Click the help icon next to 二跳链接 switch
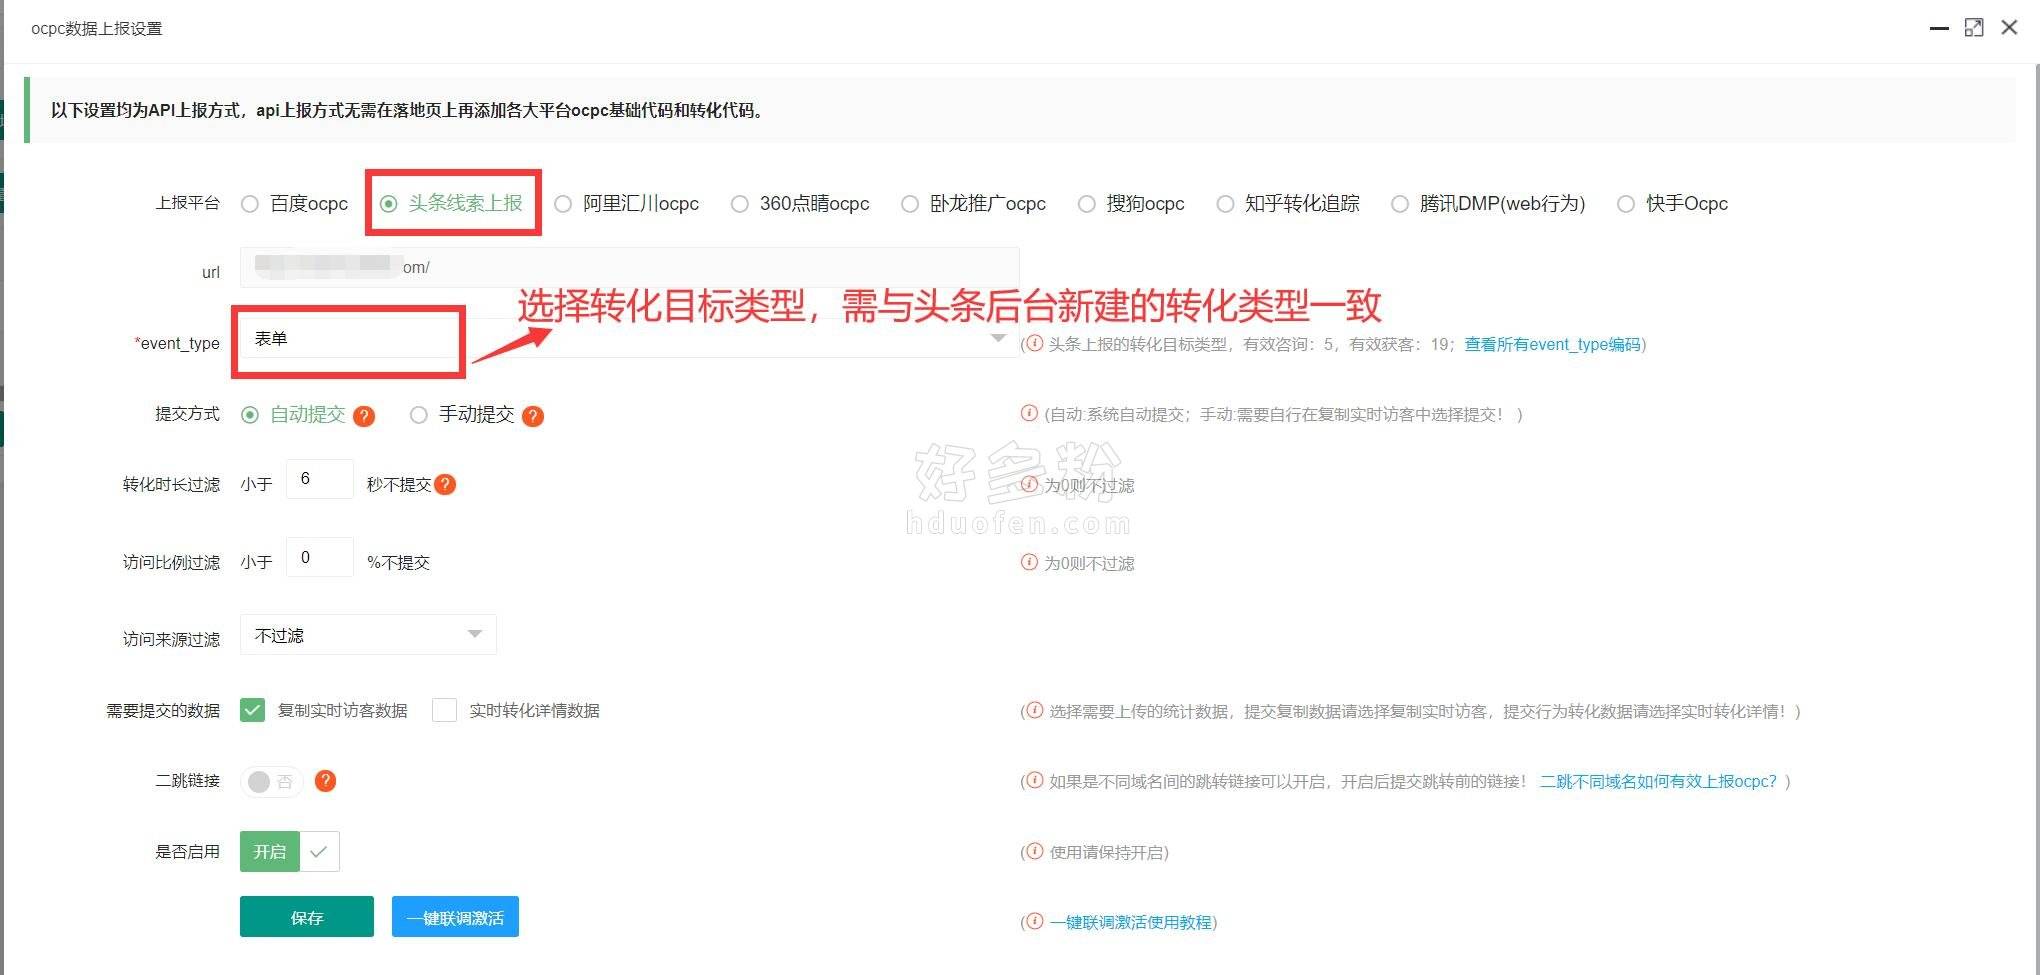The image size is (2040, 975). (324, 781)
